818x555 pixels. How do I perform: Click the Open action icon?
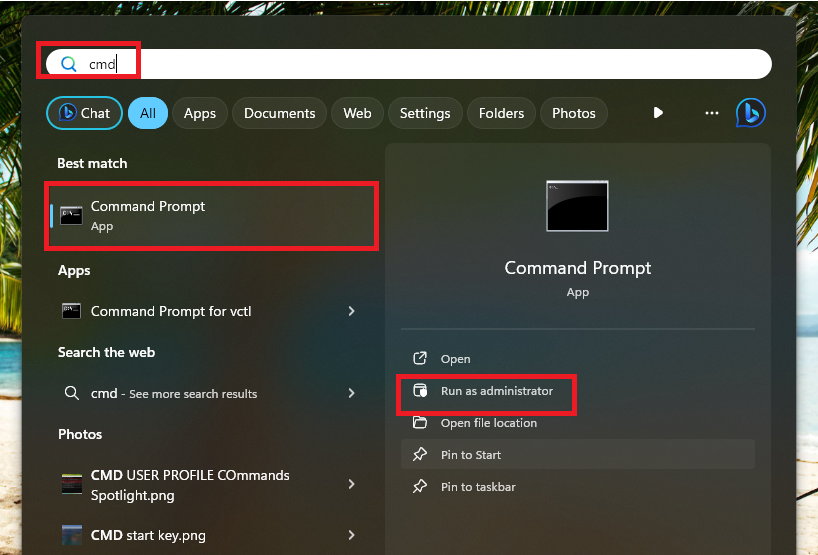(x=420, y=358)
